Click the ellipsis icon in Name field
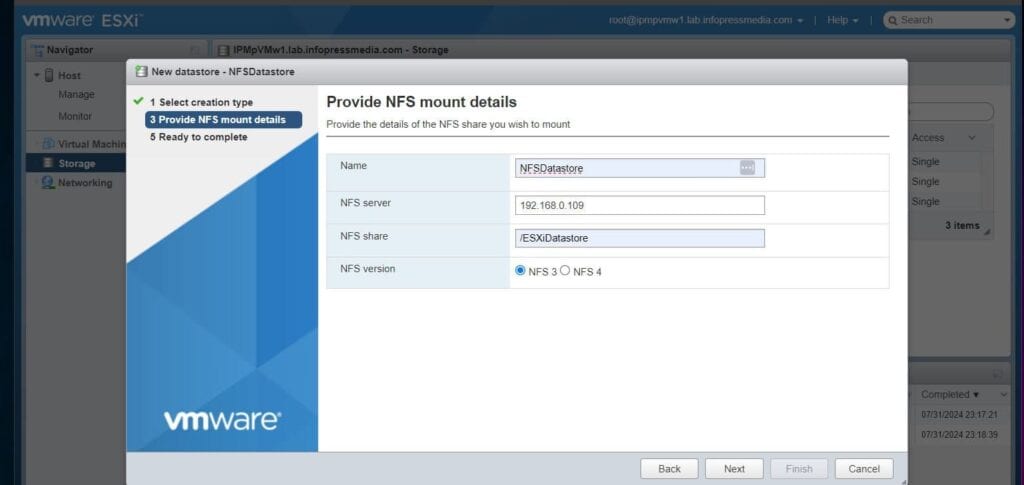This screenshot has width=1024, height=485. pyautogui.click(x=747, y=168)
